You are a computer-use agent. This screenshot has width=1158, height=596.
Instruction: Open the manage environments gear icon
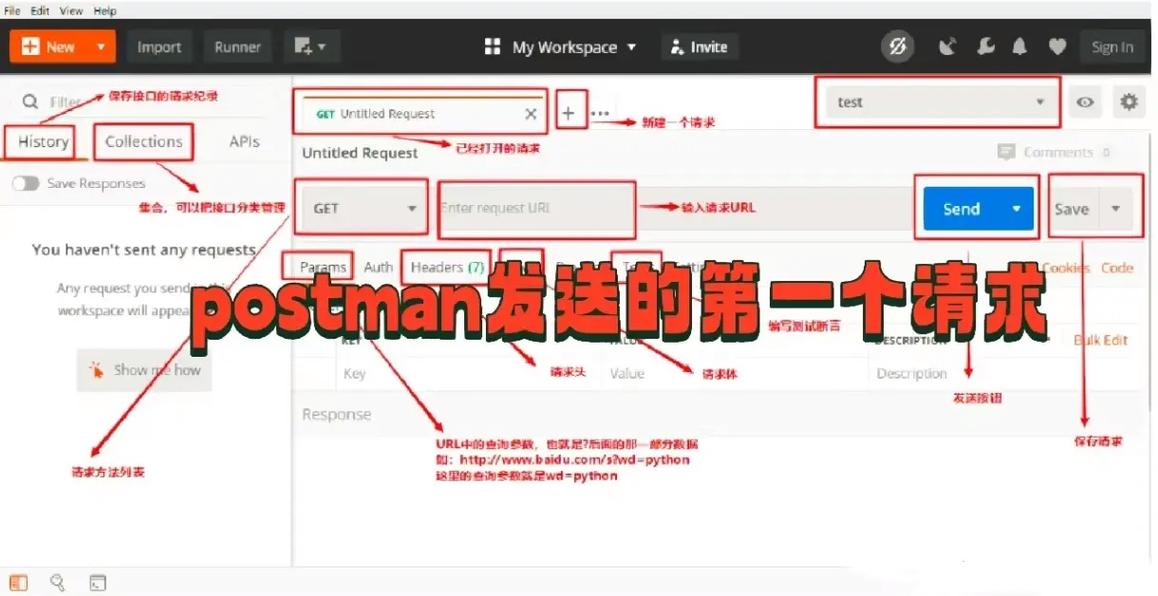pyautogui.click(x=1129, y=102)
